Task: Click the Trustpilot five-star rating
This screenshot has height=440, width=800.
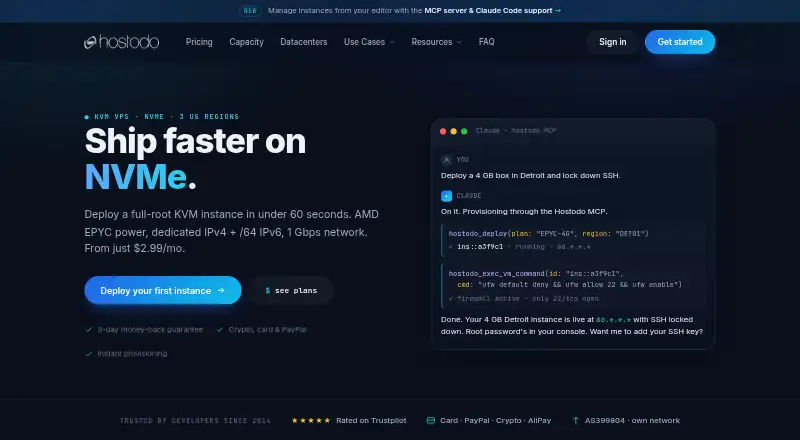Action: (311, 421)
